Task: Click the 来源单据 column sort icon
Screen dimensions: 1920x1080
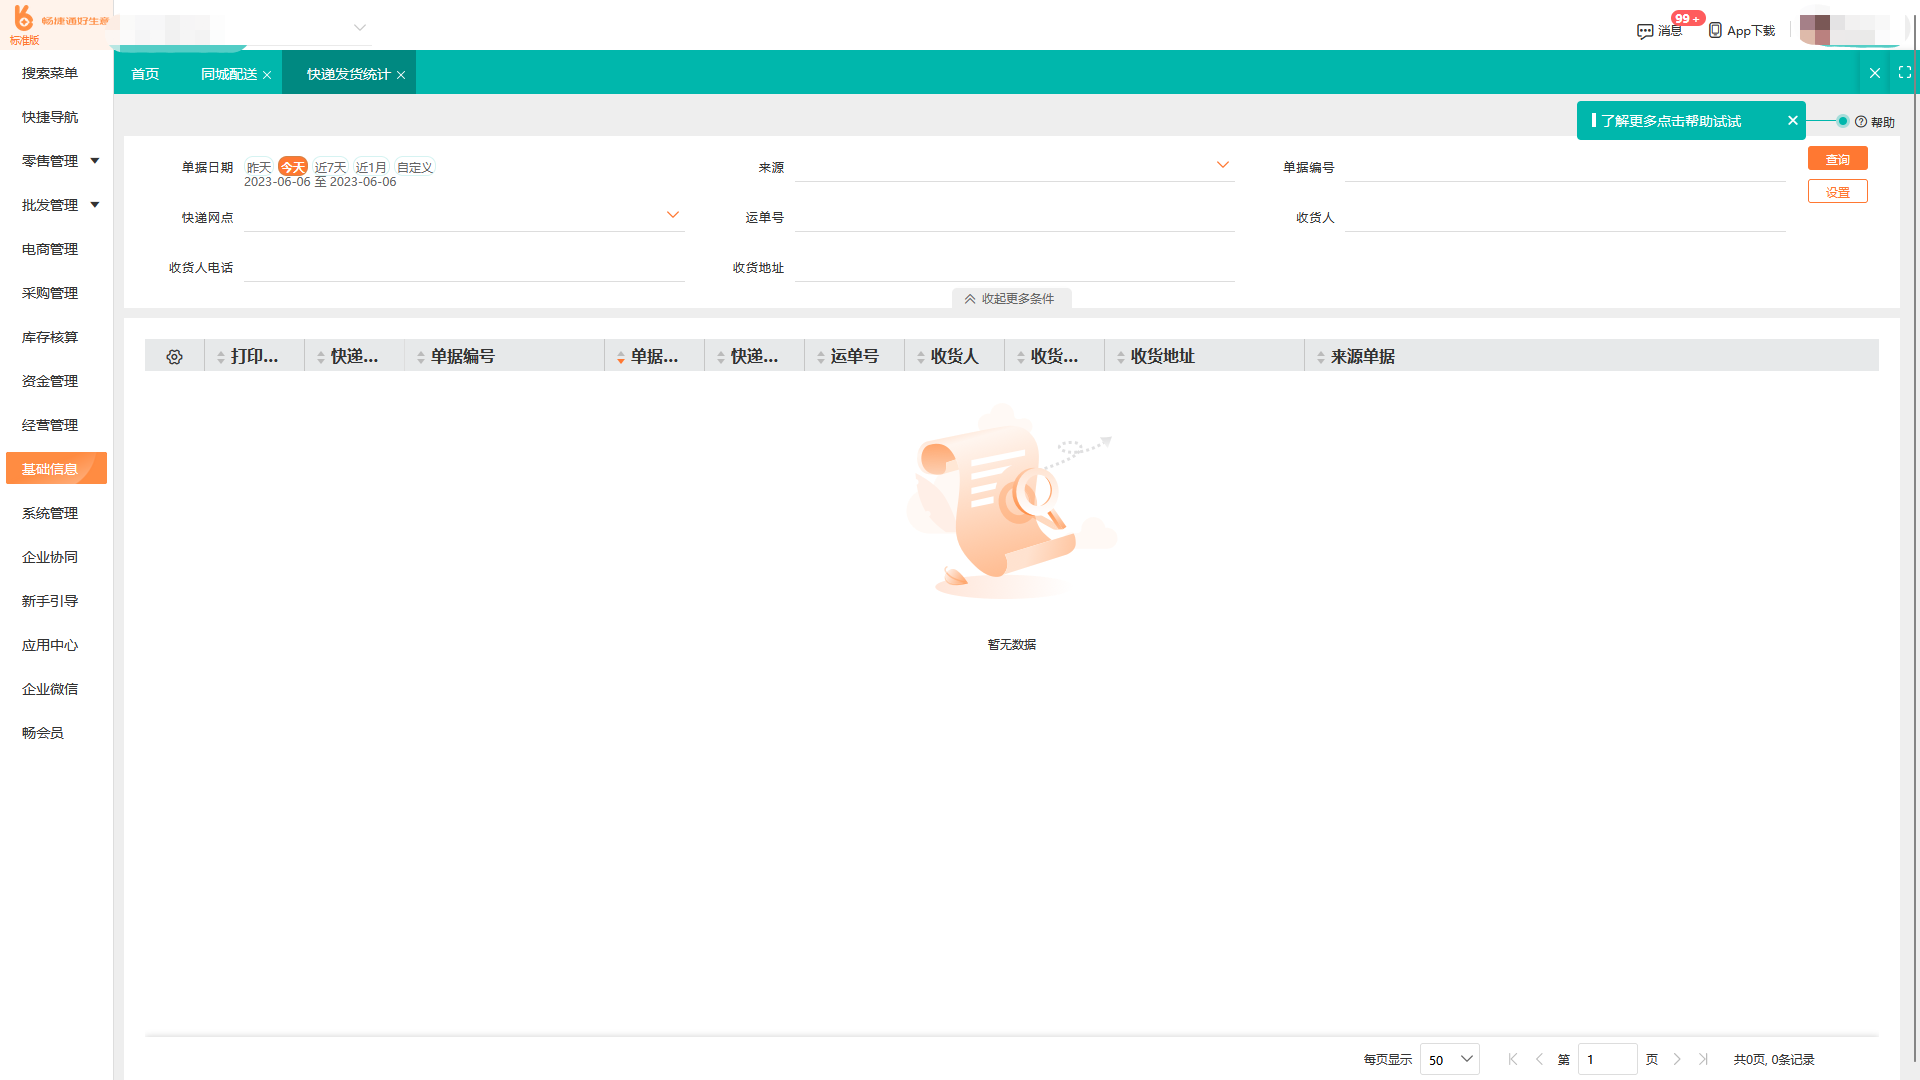Action: (x=1321, y=356)
